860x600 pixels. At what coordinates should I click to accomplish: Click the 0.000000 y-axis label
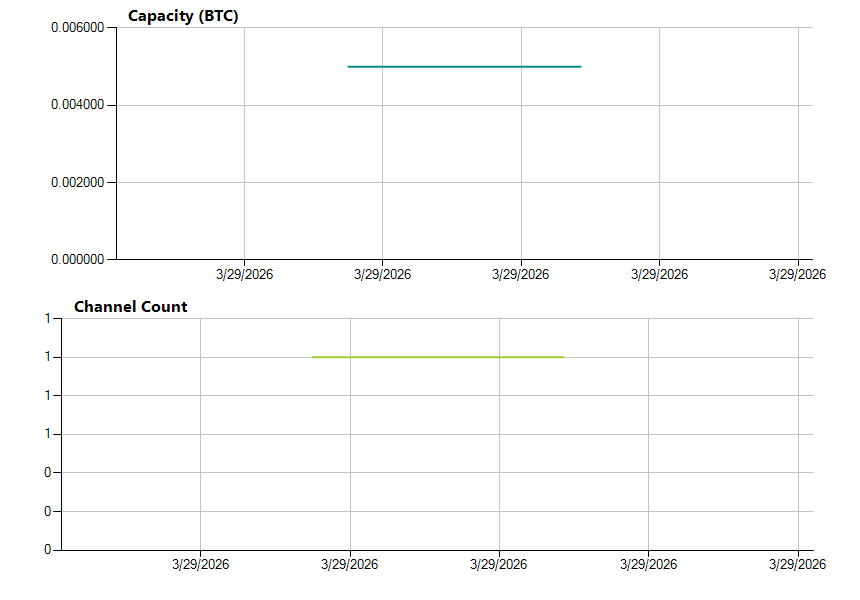[x=77, y=259]
